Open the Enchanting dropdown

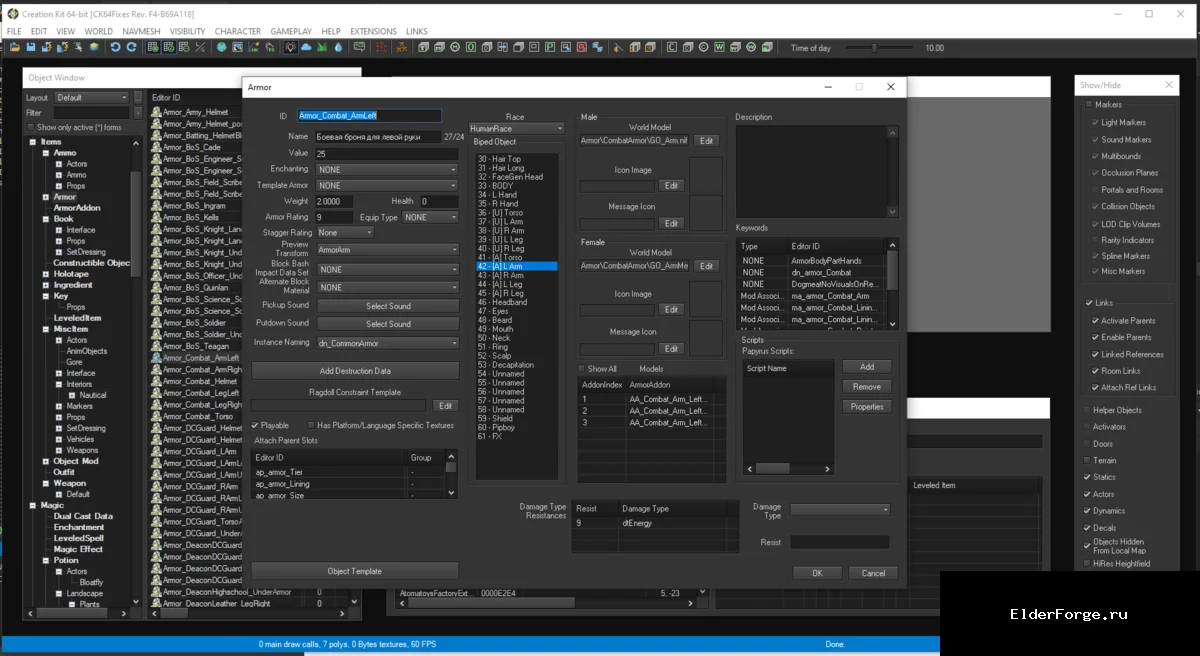pos(387,170)
